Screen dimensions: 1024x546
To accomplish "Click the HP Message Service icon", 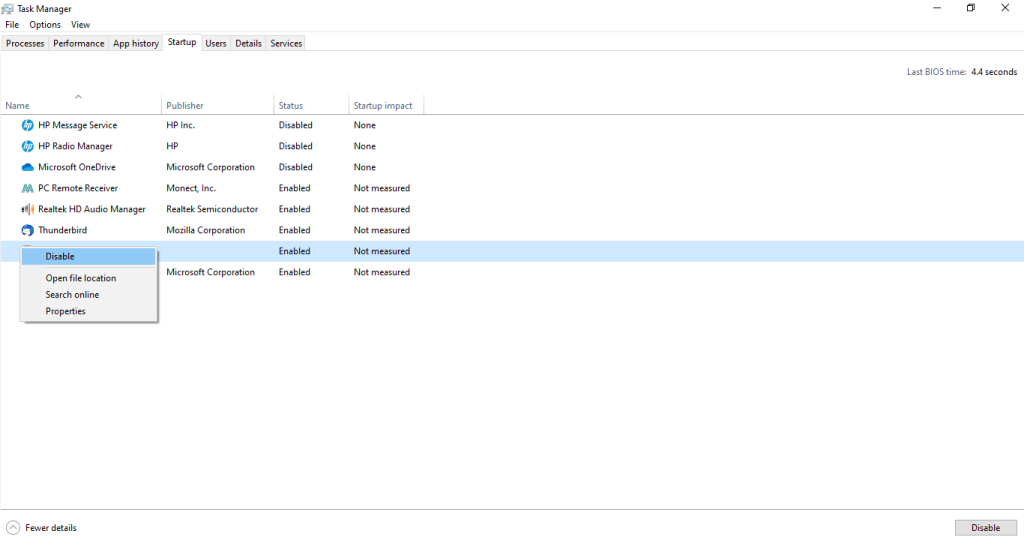I will tap(27, 125).
